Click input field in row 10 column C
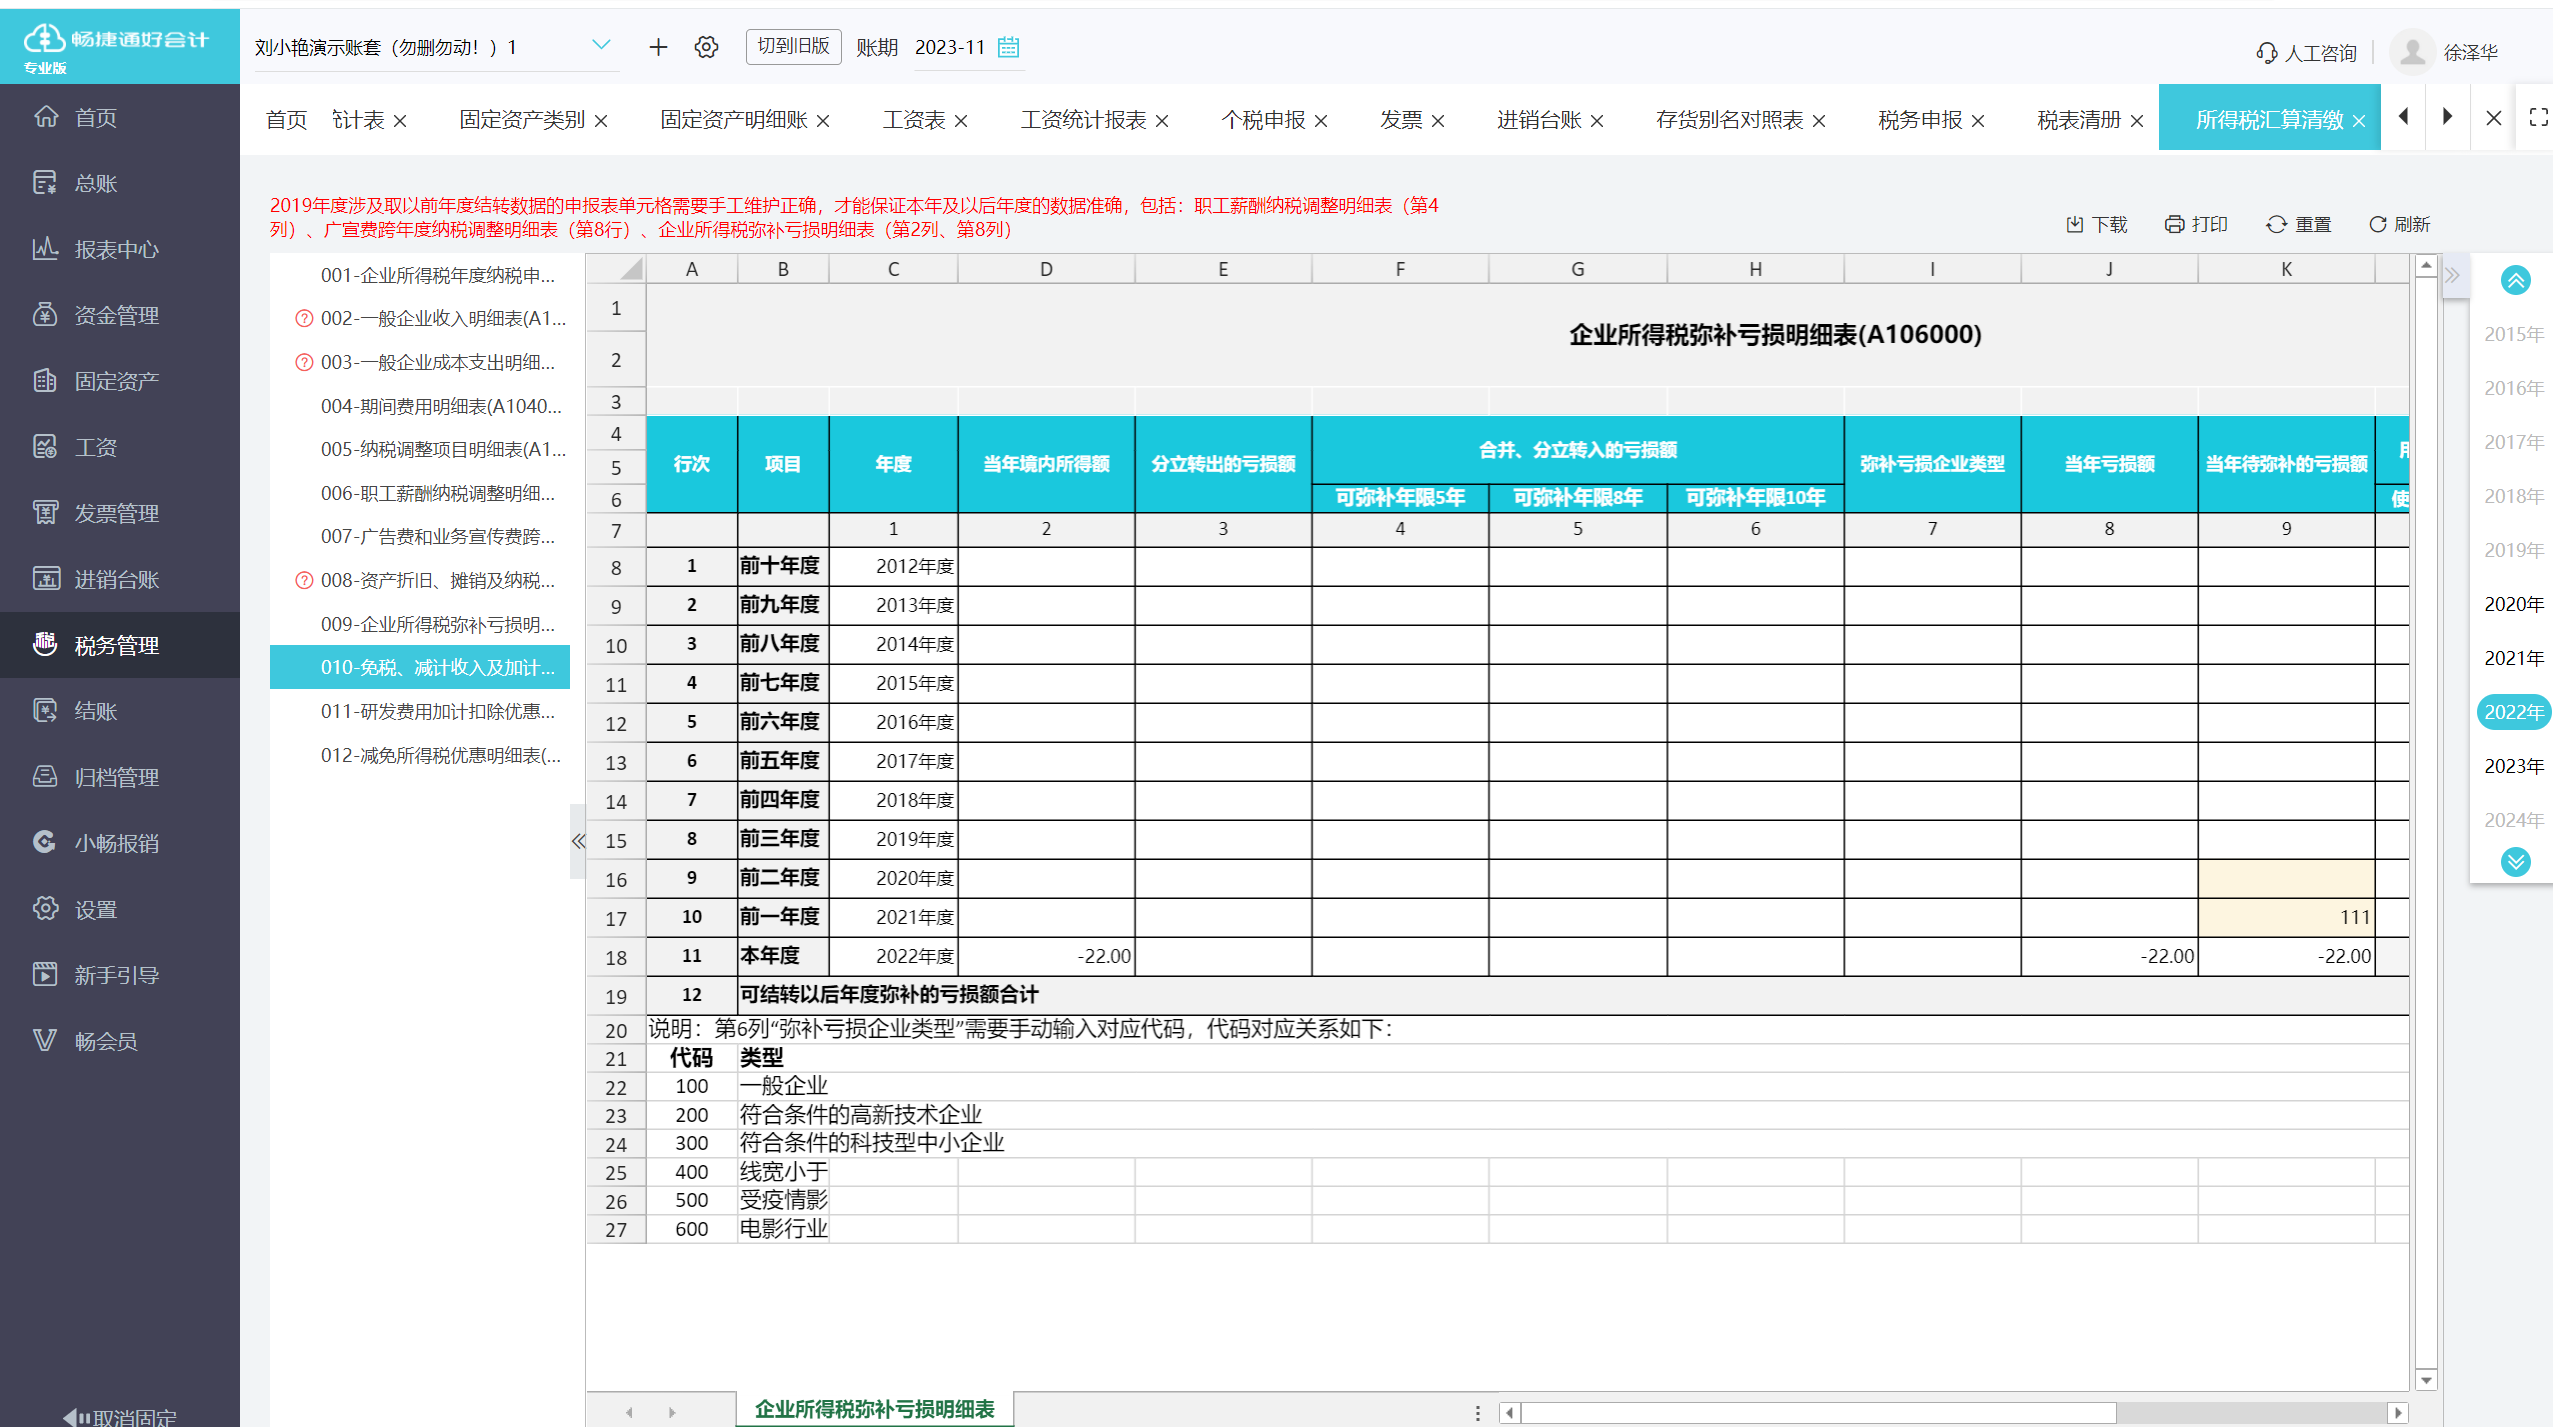Viewport: 2553px width, 1427px height. [892, 643]
